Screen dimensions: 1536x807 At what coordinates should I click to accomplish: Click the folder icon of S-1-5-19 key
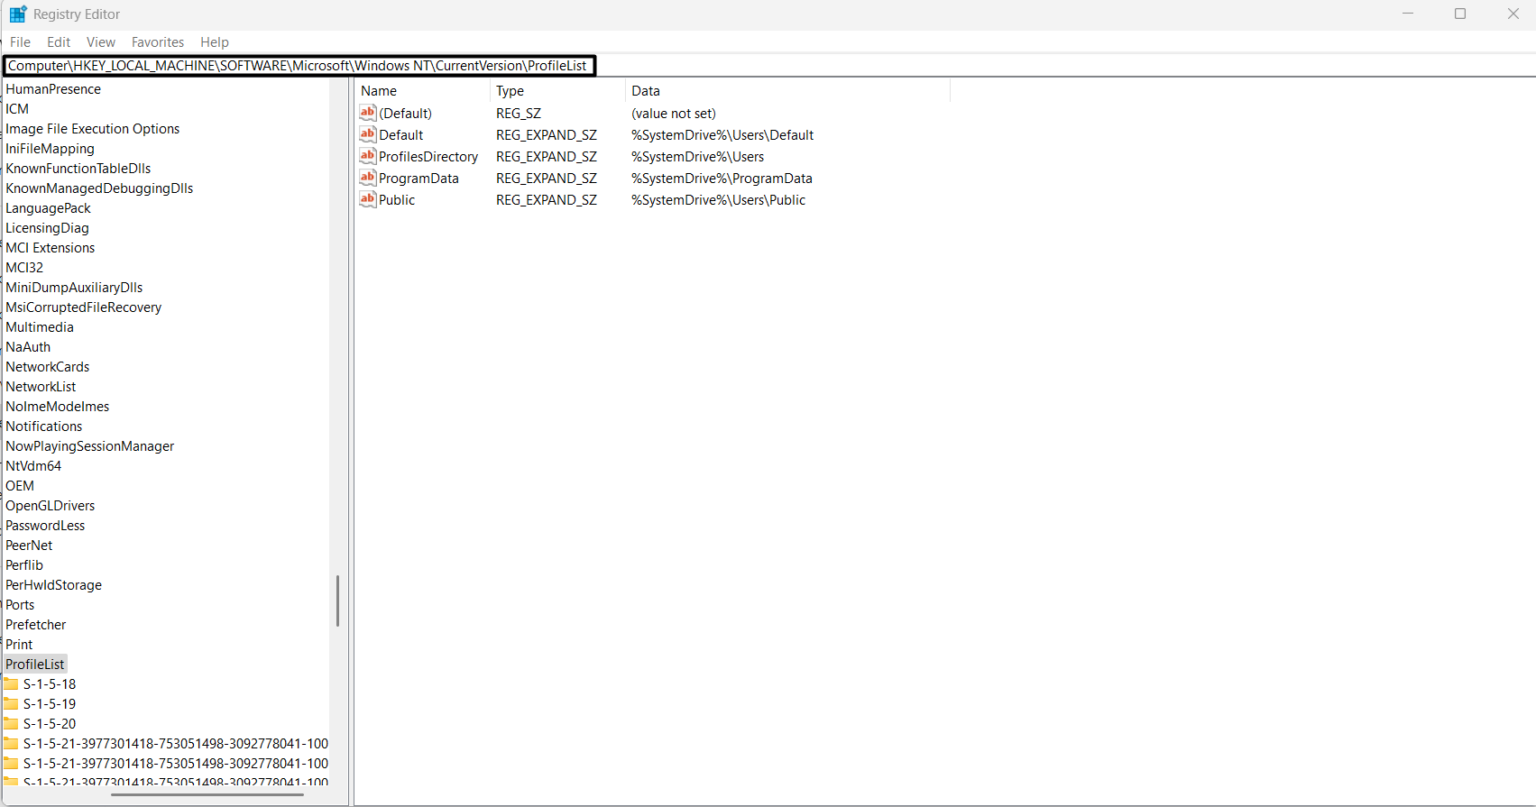(x=13, y=703)
